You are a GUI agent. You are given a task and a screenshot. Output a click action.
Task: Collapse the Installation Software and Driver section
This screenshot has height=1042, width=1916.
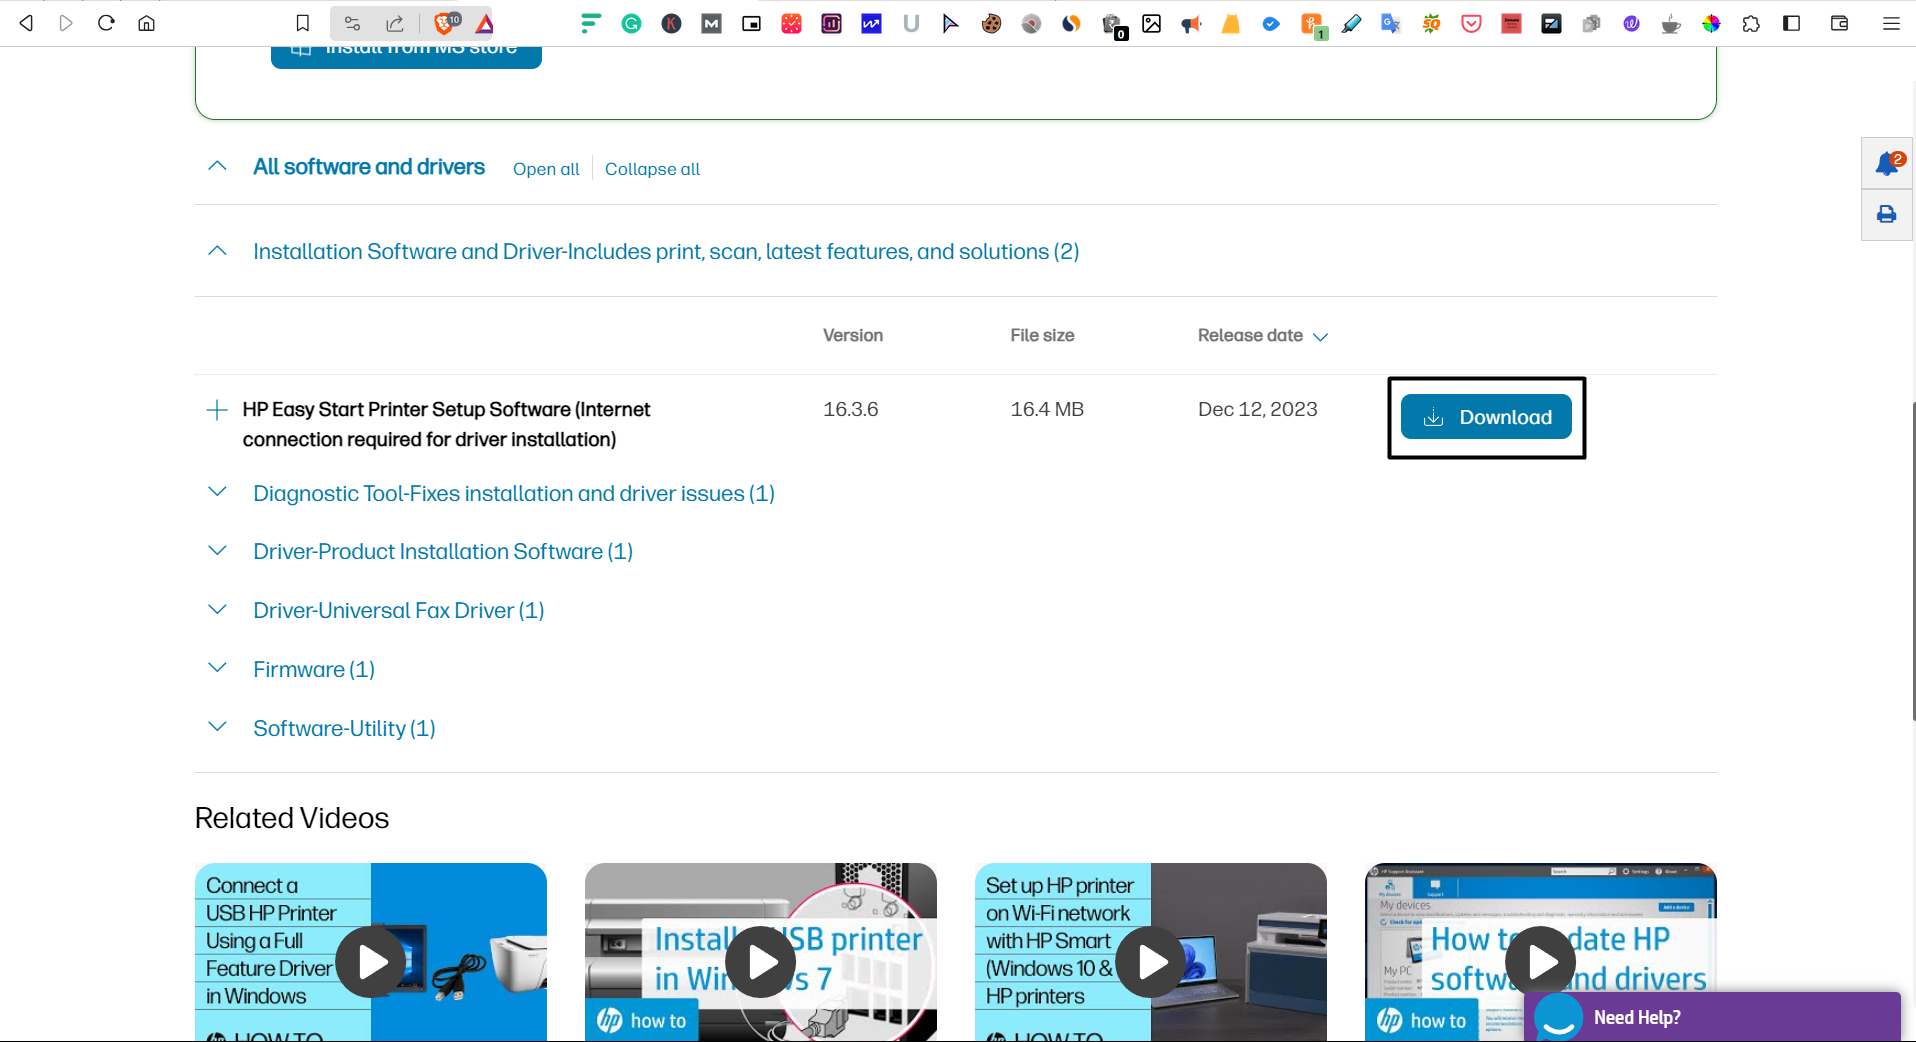pos(217,251)
